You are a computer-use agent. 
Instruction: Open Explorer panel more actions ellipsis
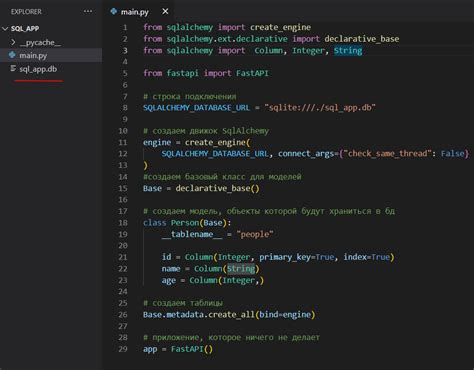(88, 11)
